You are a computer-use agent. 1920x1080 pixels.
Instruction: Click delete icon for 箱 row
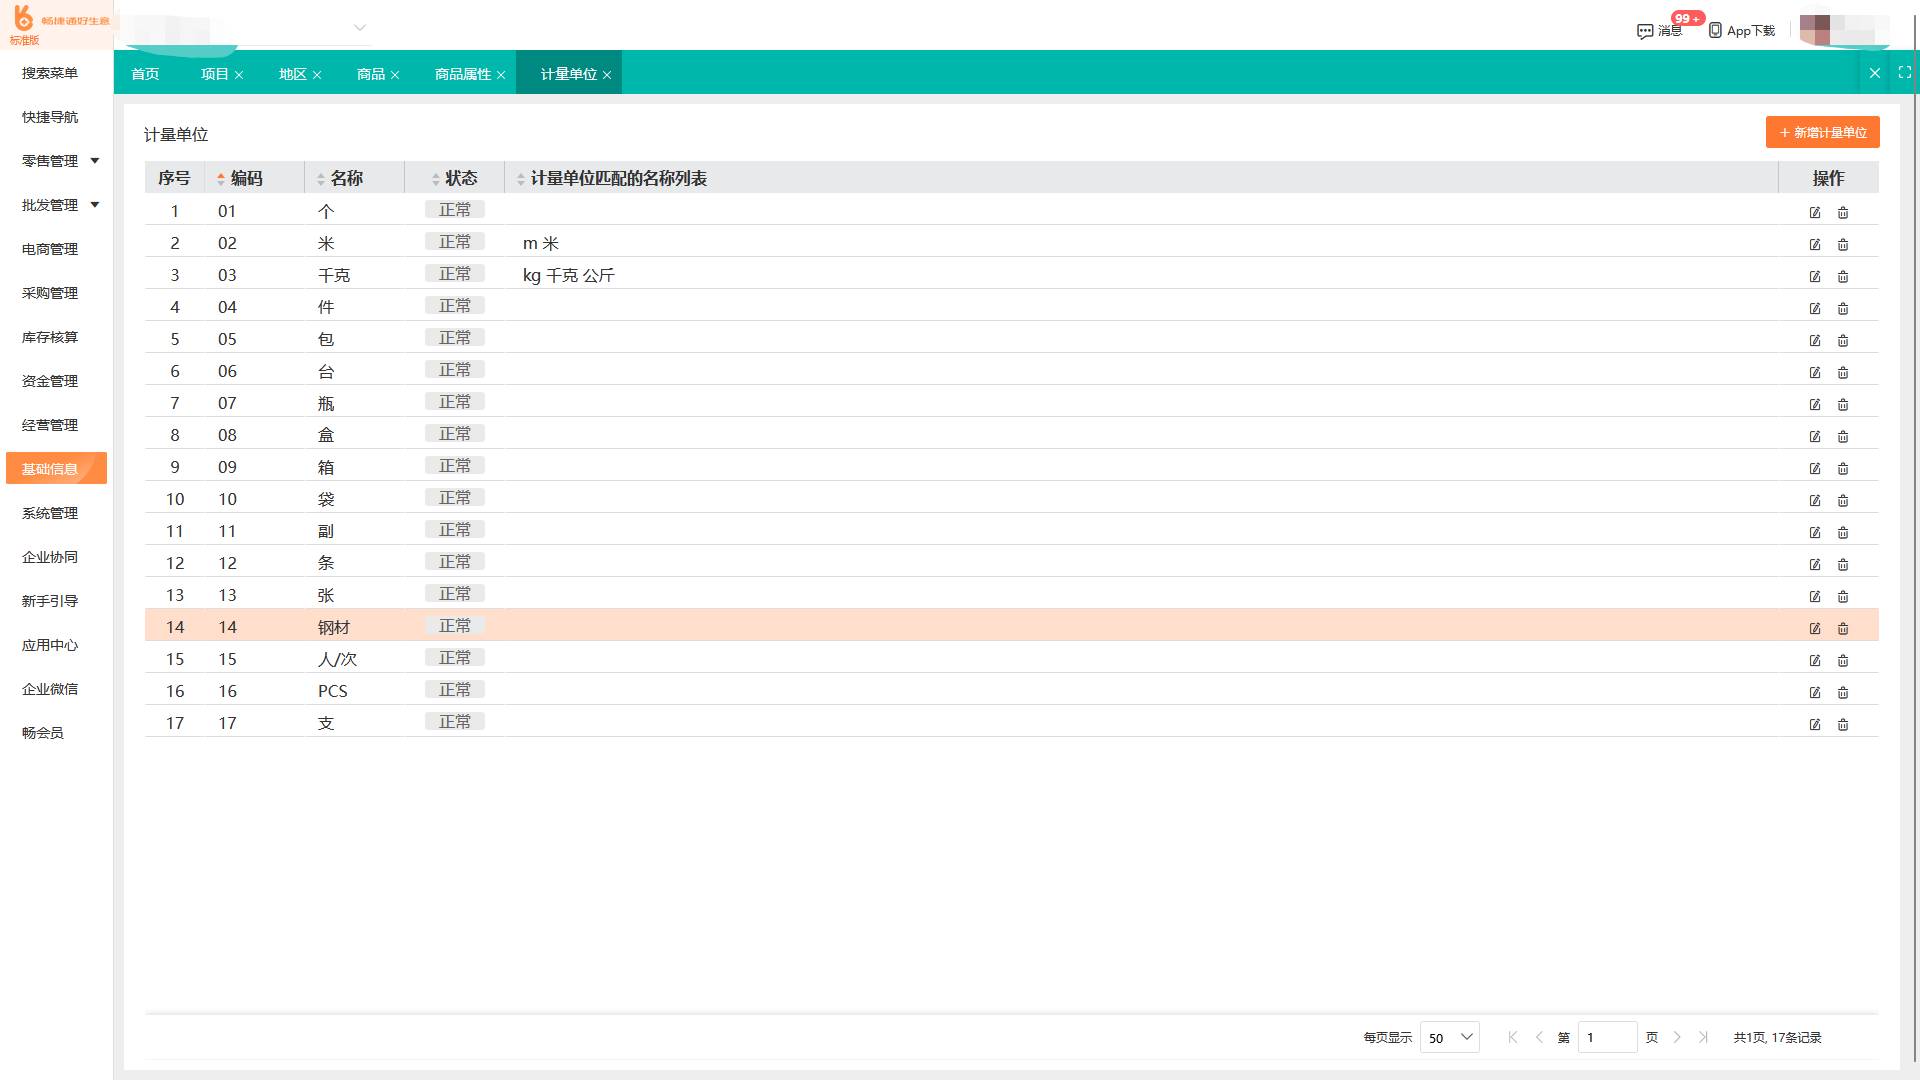[x=1845, y=467]
